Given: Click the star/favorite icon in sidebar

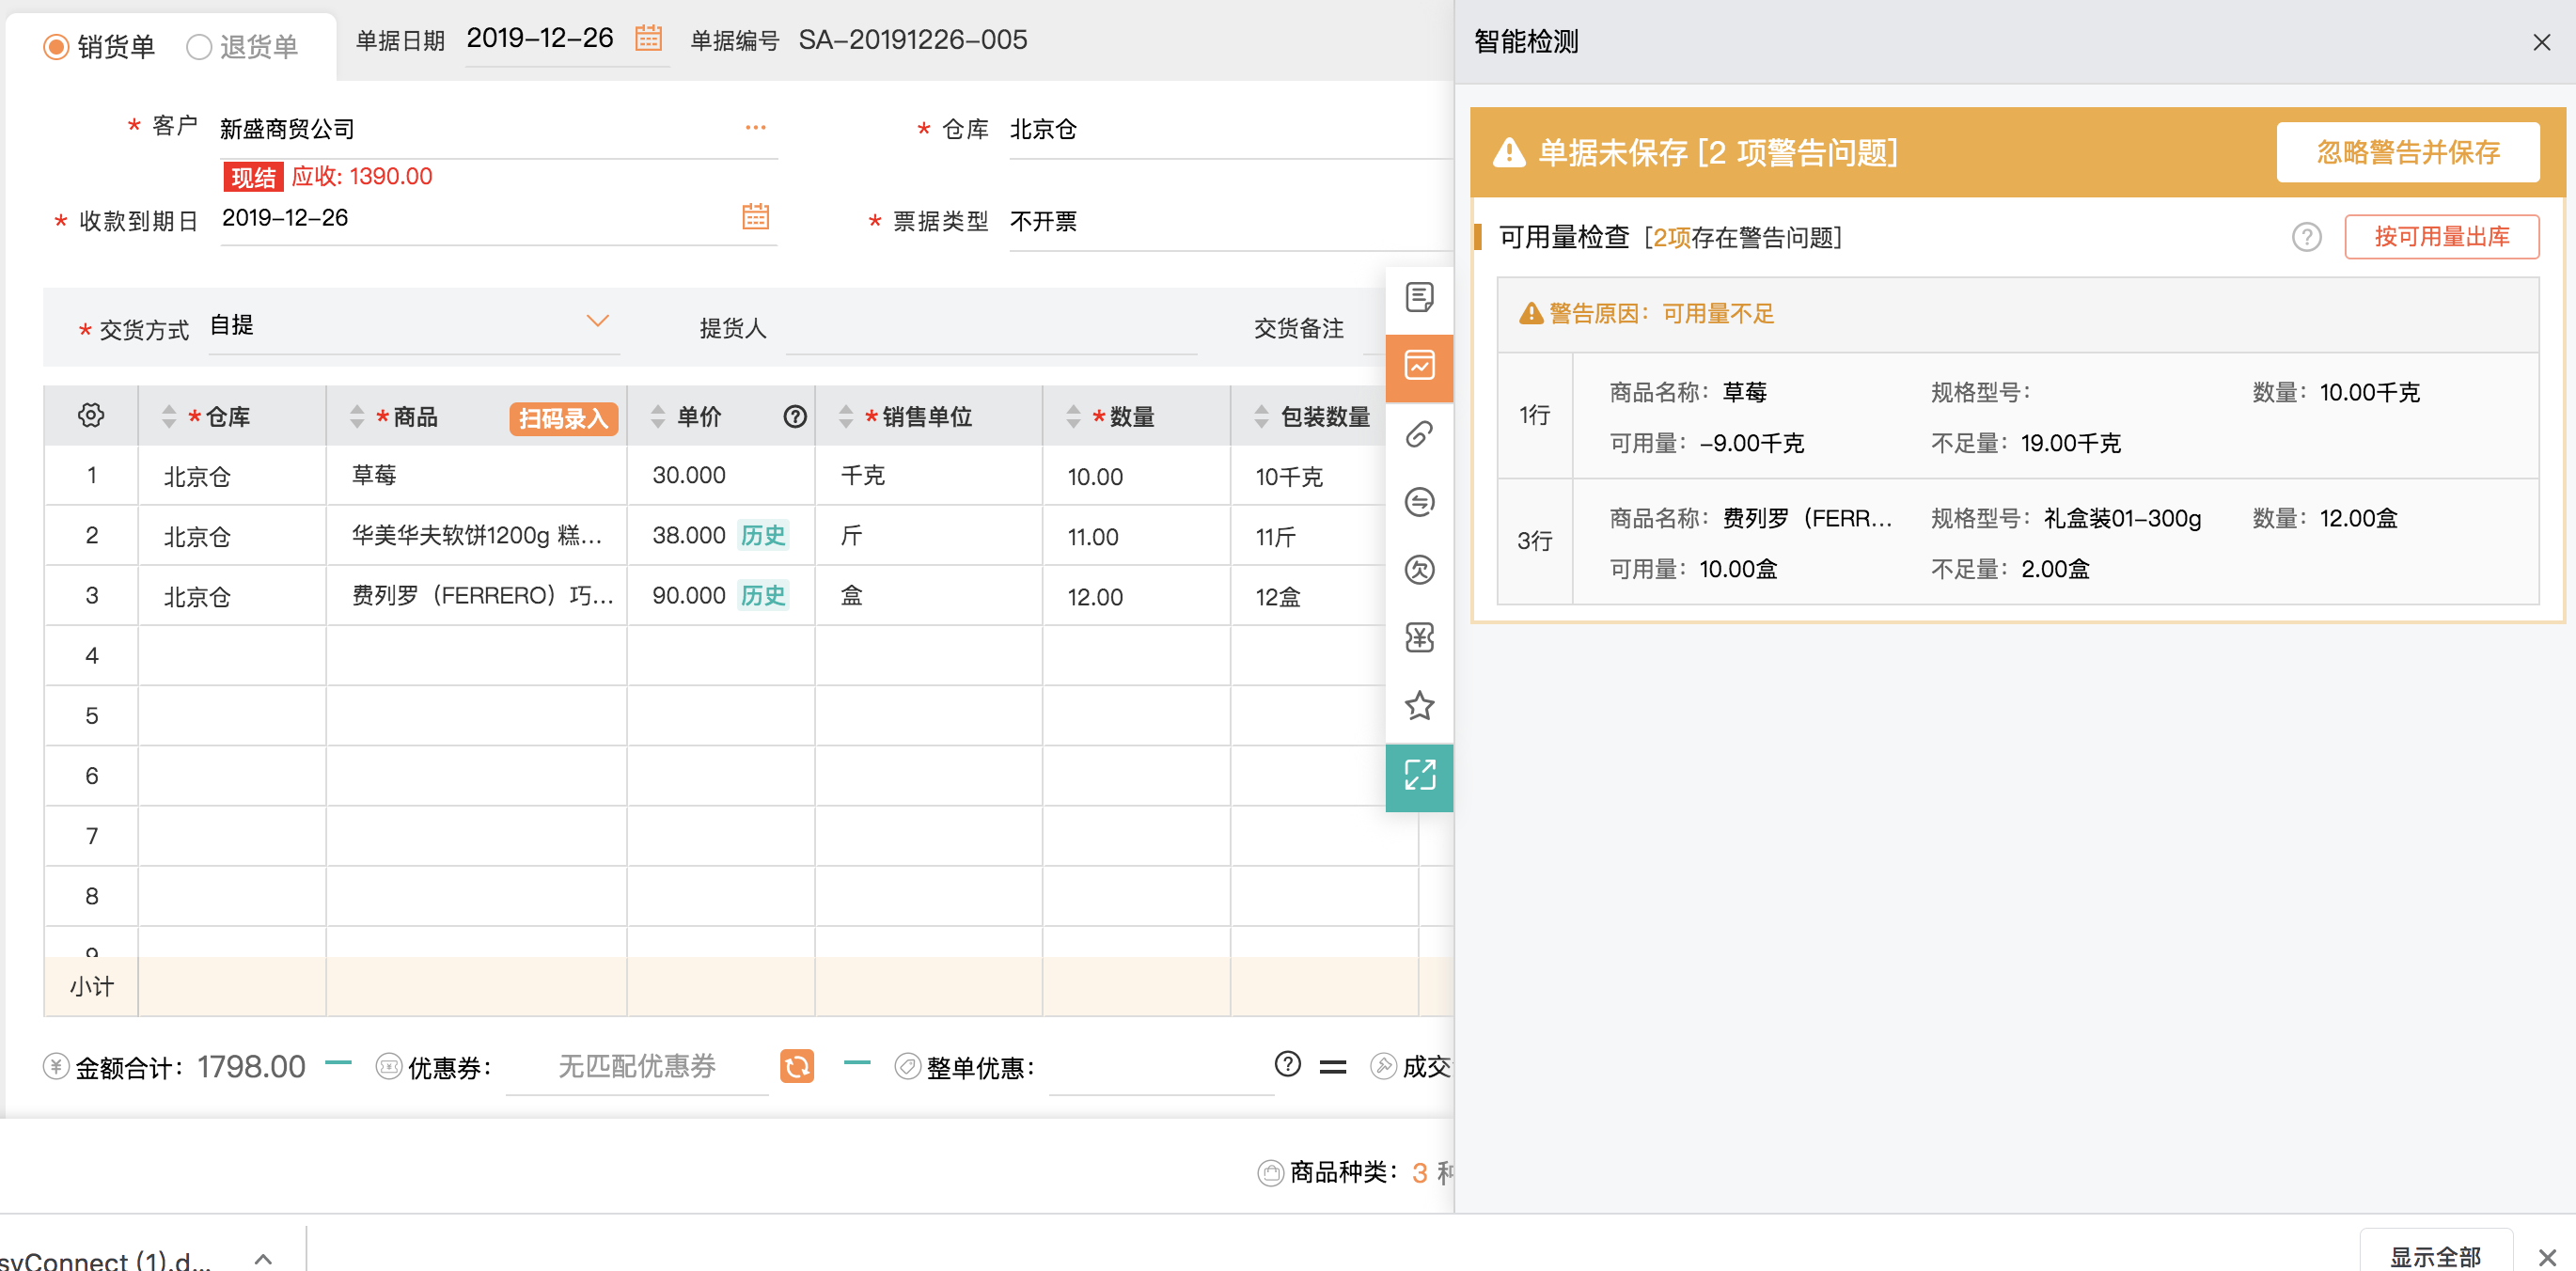Looking at the screenshot, I should (x=1416, y=706).
